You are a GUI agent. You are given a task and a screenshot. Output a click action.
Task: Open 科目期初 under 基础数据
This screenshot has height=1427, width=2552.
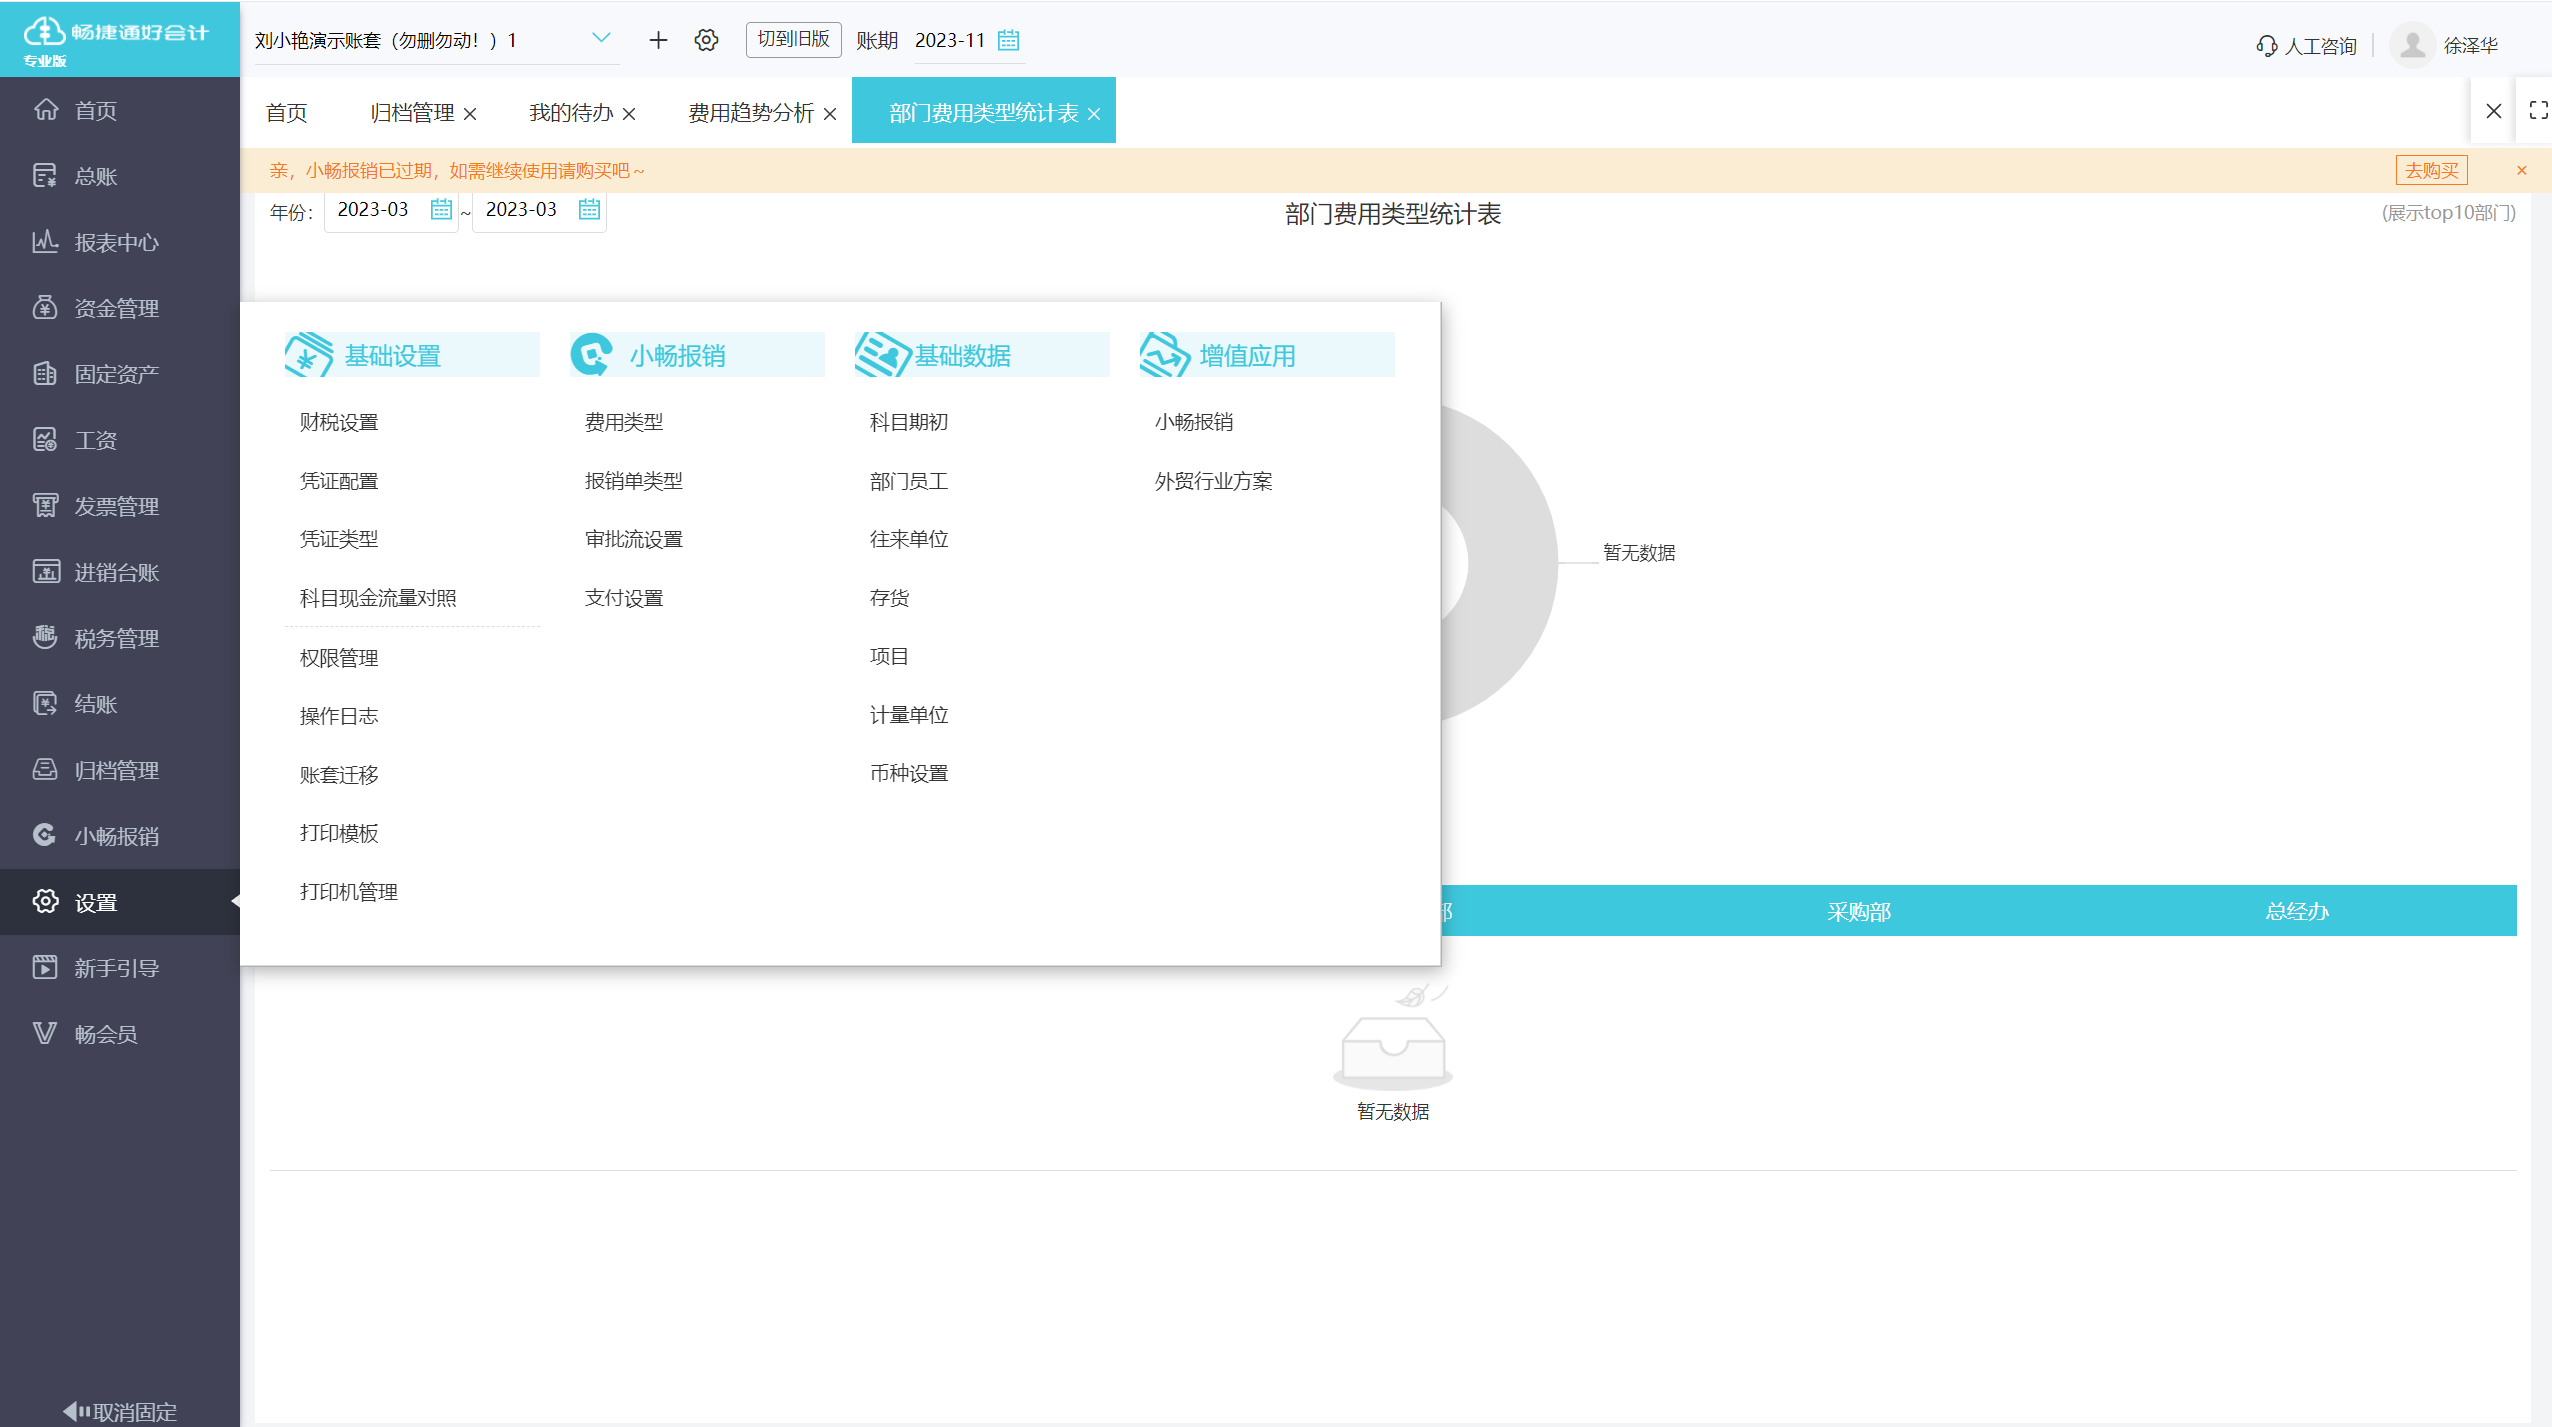[908, 421]
